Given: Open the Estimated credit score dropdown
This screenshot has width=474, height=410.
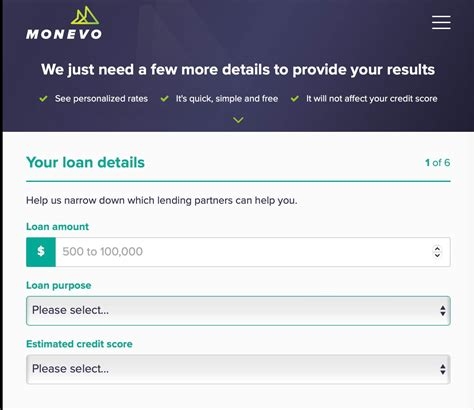Looking at the screenshot, I should point(238,369).
